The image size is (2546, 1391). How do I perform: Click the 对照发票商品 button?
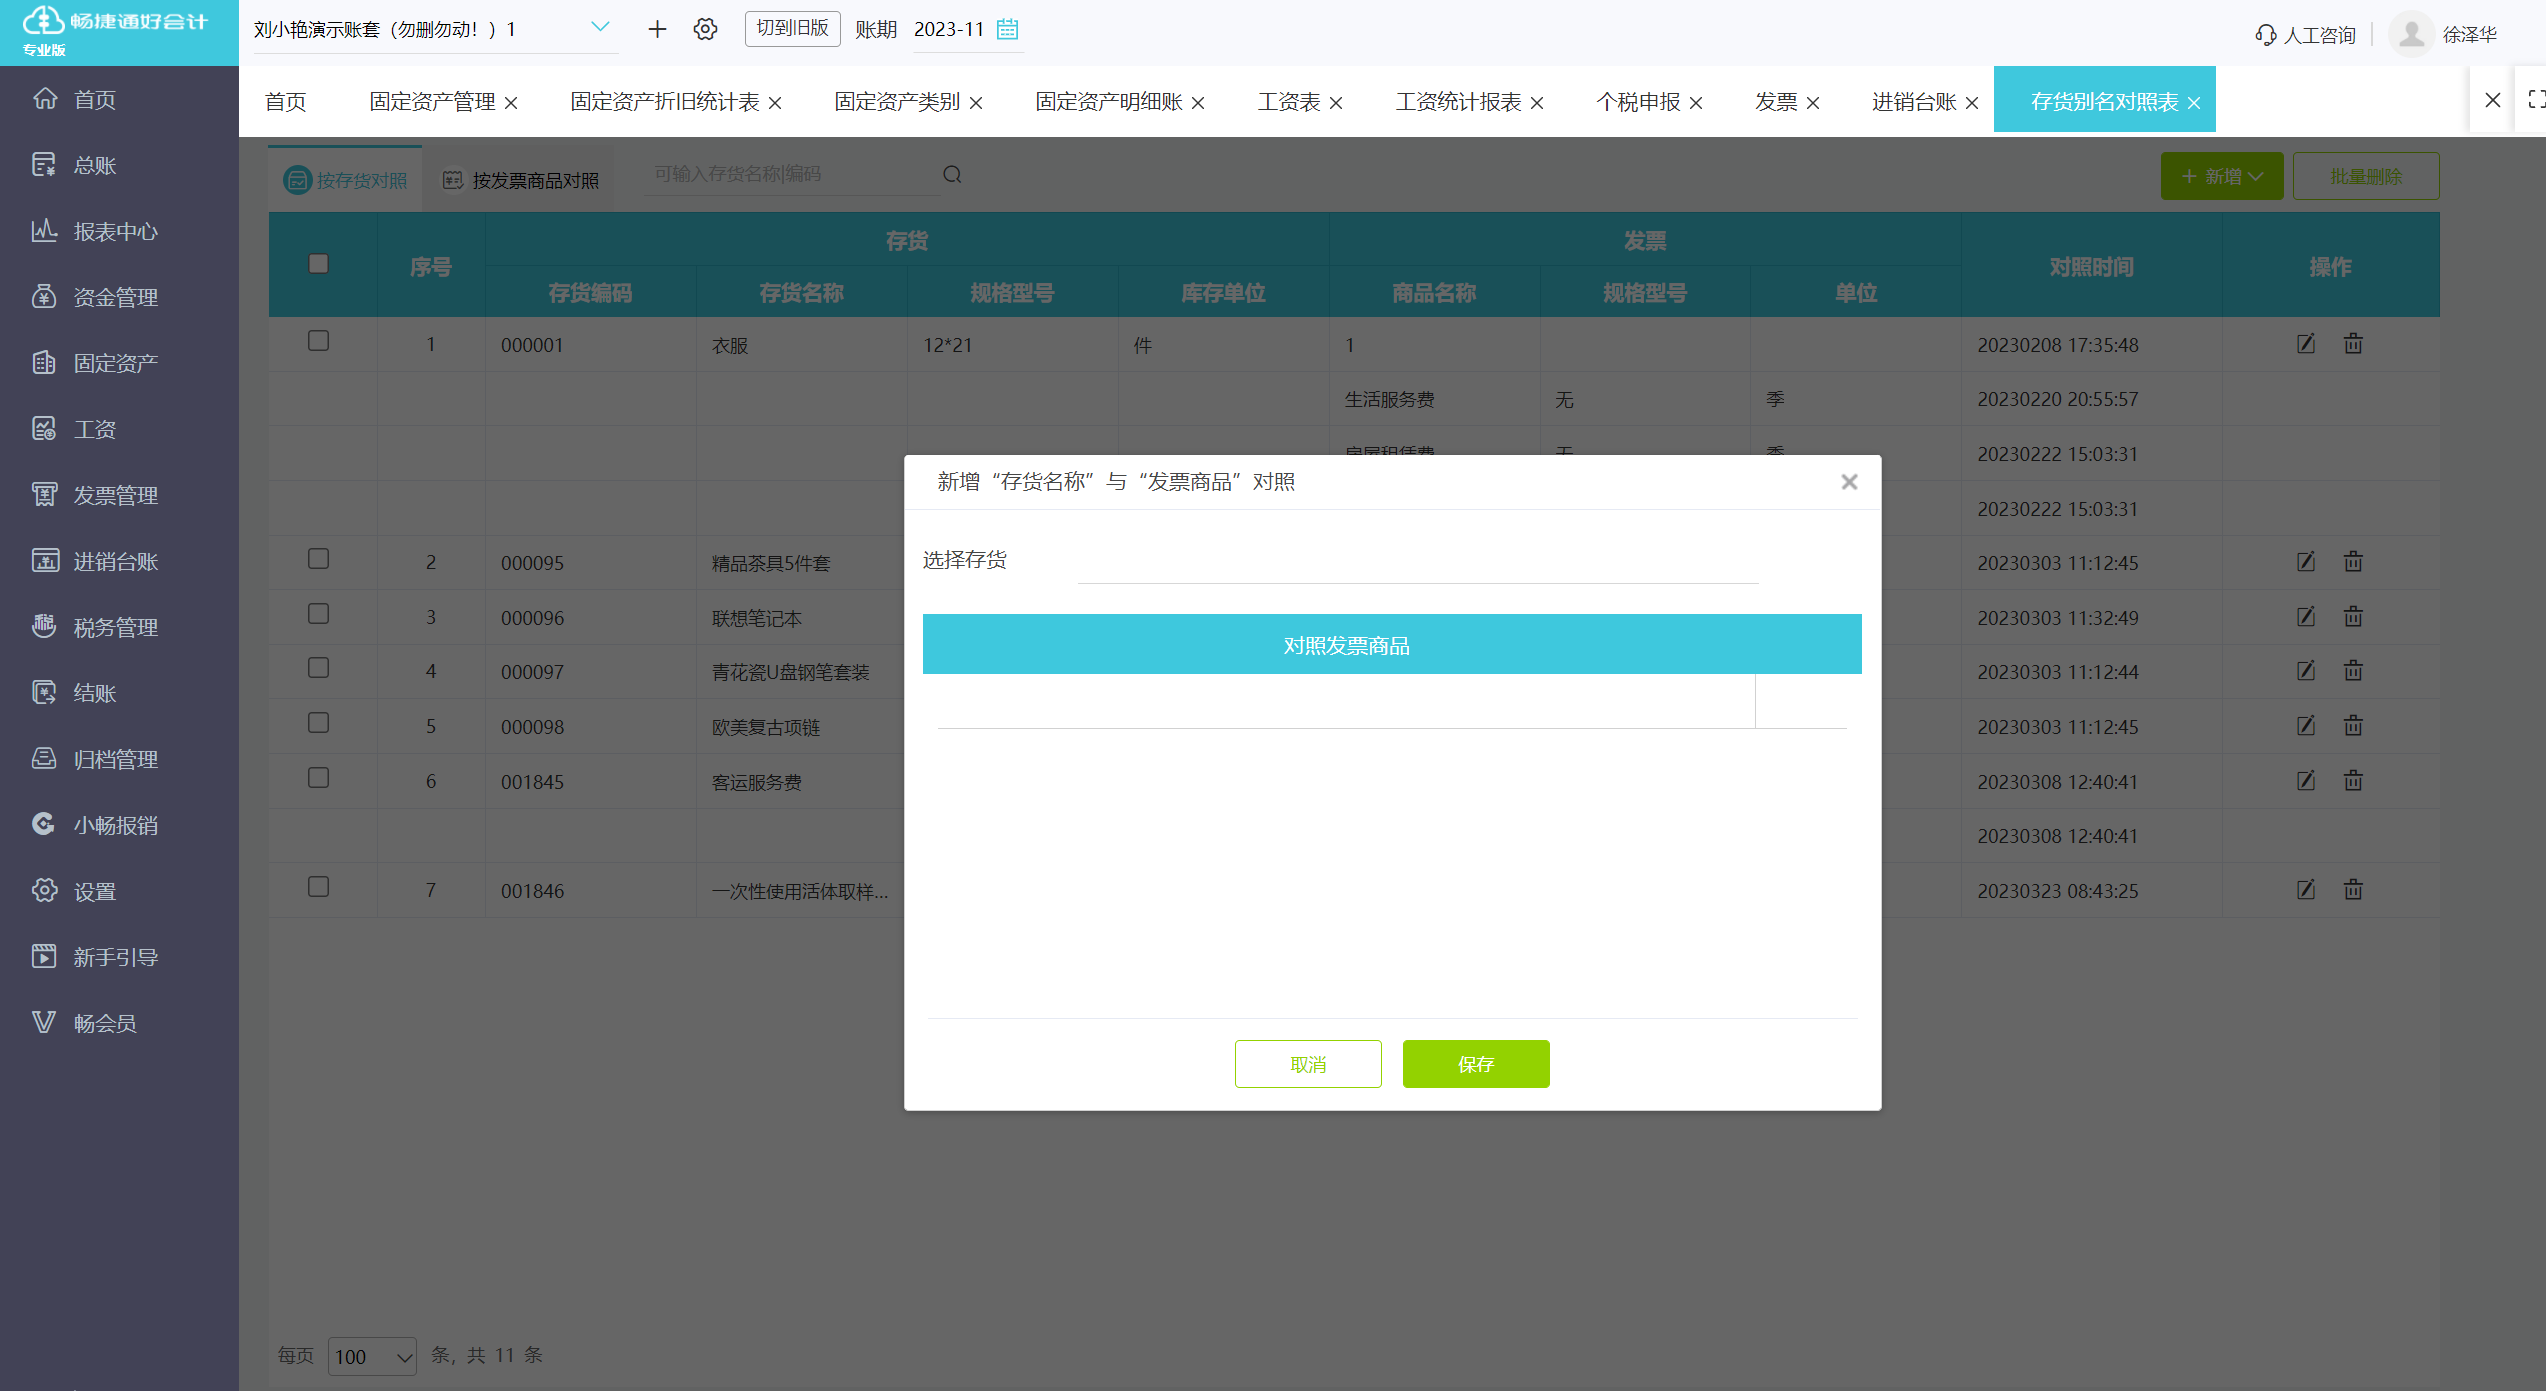pyautogui.click(x=1390, y=644)
